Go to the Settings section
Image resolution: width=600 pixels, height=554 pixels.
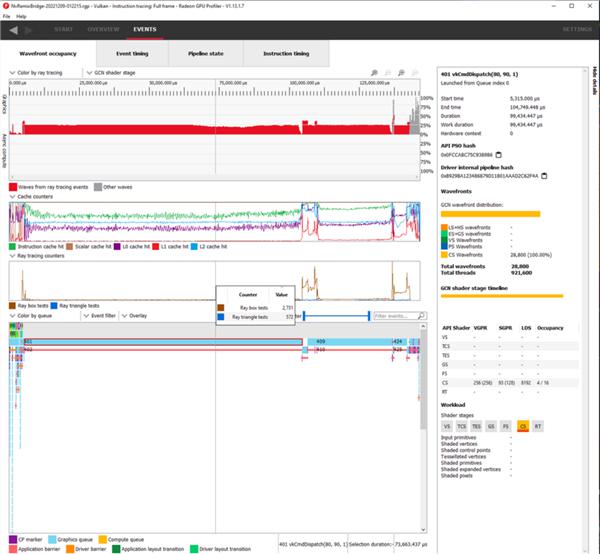pos(577,30)
